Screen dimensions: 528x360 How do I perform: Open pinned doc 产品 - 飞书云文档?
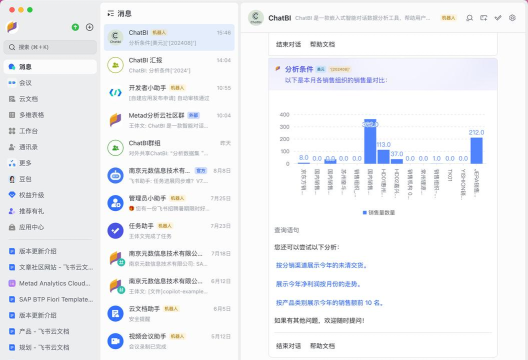coord(50,331)
